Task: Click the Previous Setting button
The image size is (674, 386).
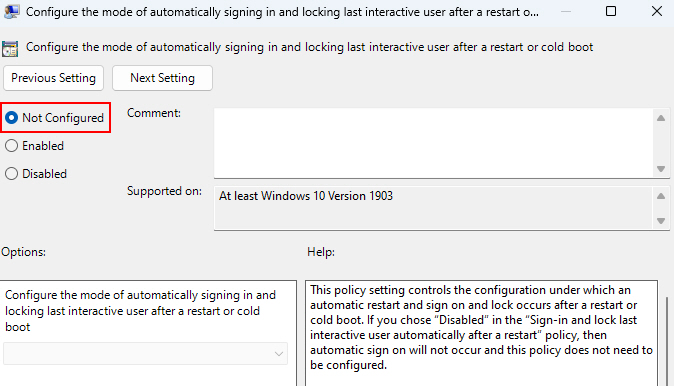Action: pyautogui.click(x=53, y=78)
